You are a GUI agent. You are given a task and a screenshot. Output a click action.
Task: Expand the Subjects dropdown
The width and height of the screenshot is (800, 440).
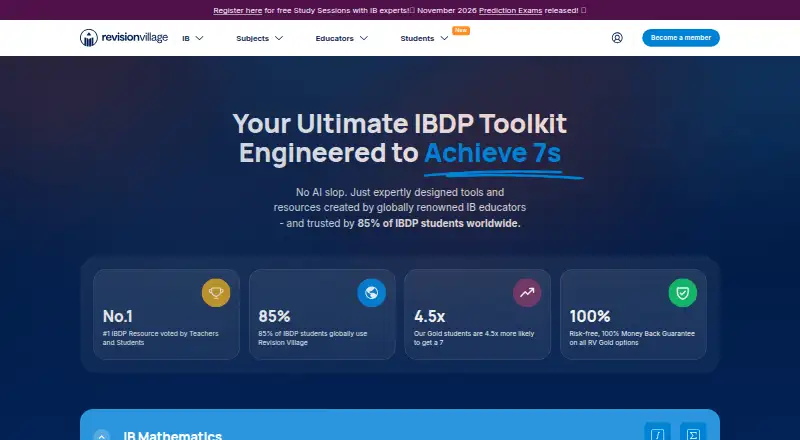(260, 38)
